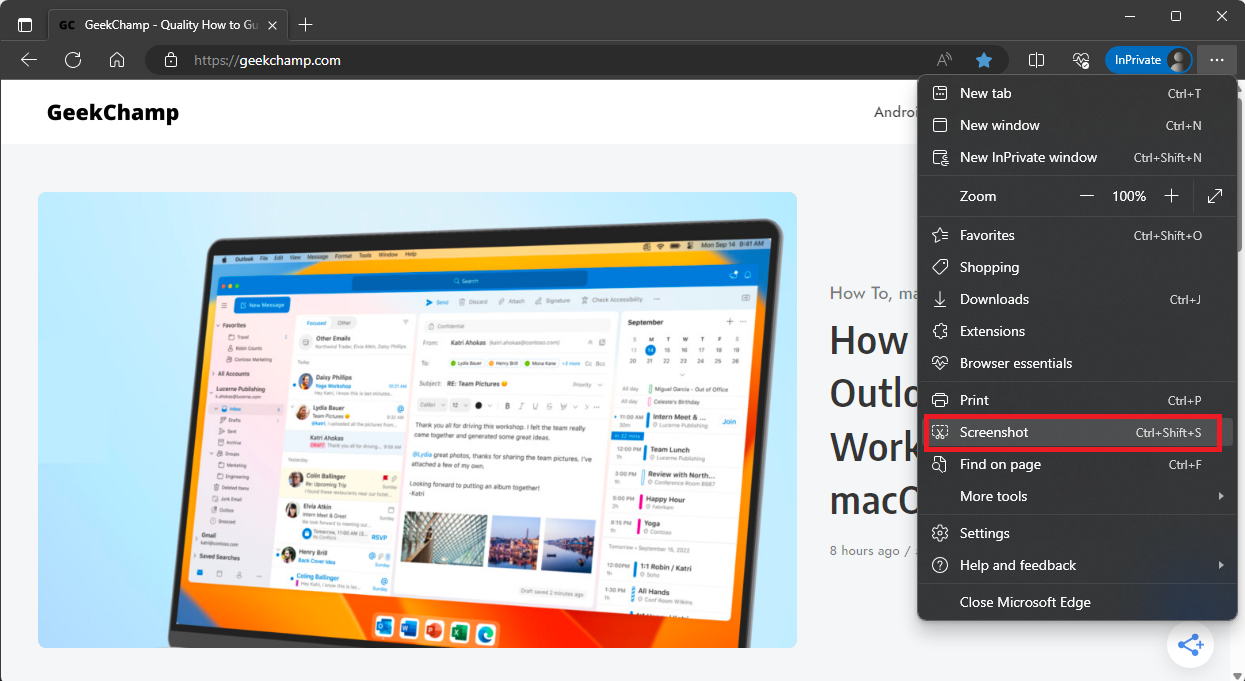
Task: Increase page zoom with the plus control
Action: tap(1172, 196)
